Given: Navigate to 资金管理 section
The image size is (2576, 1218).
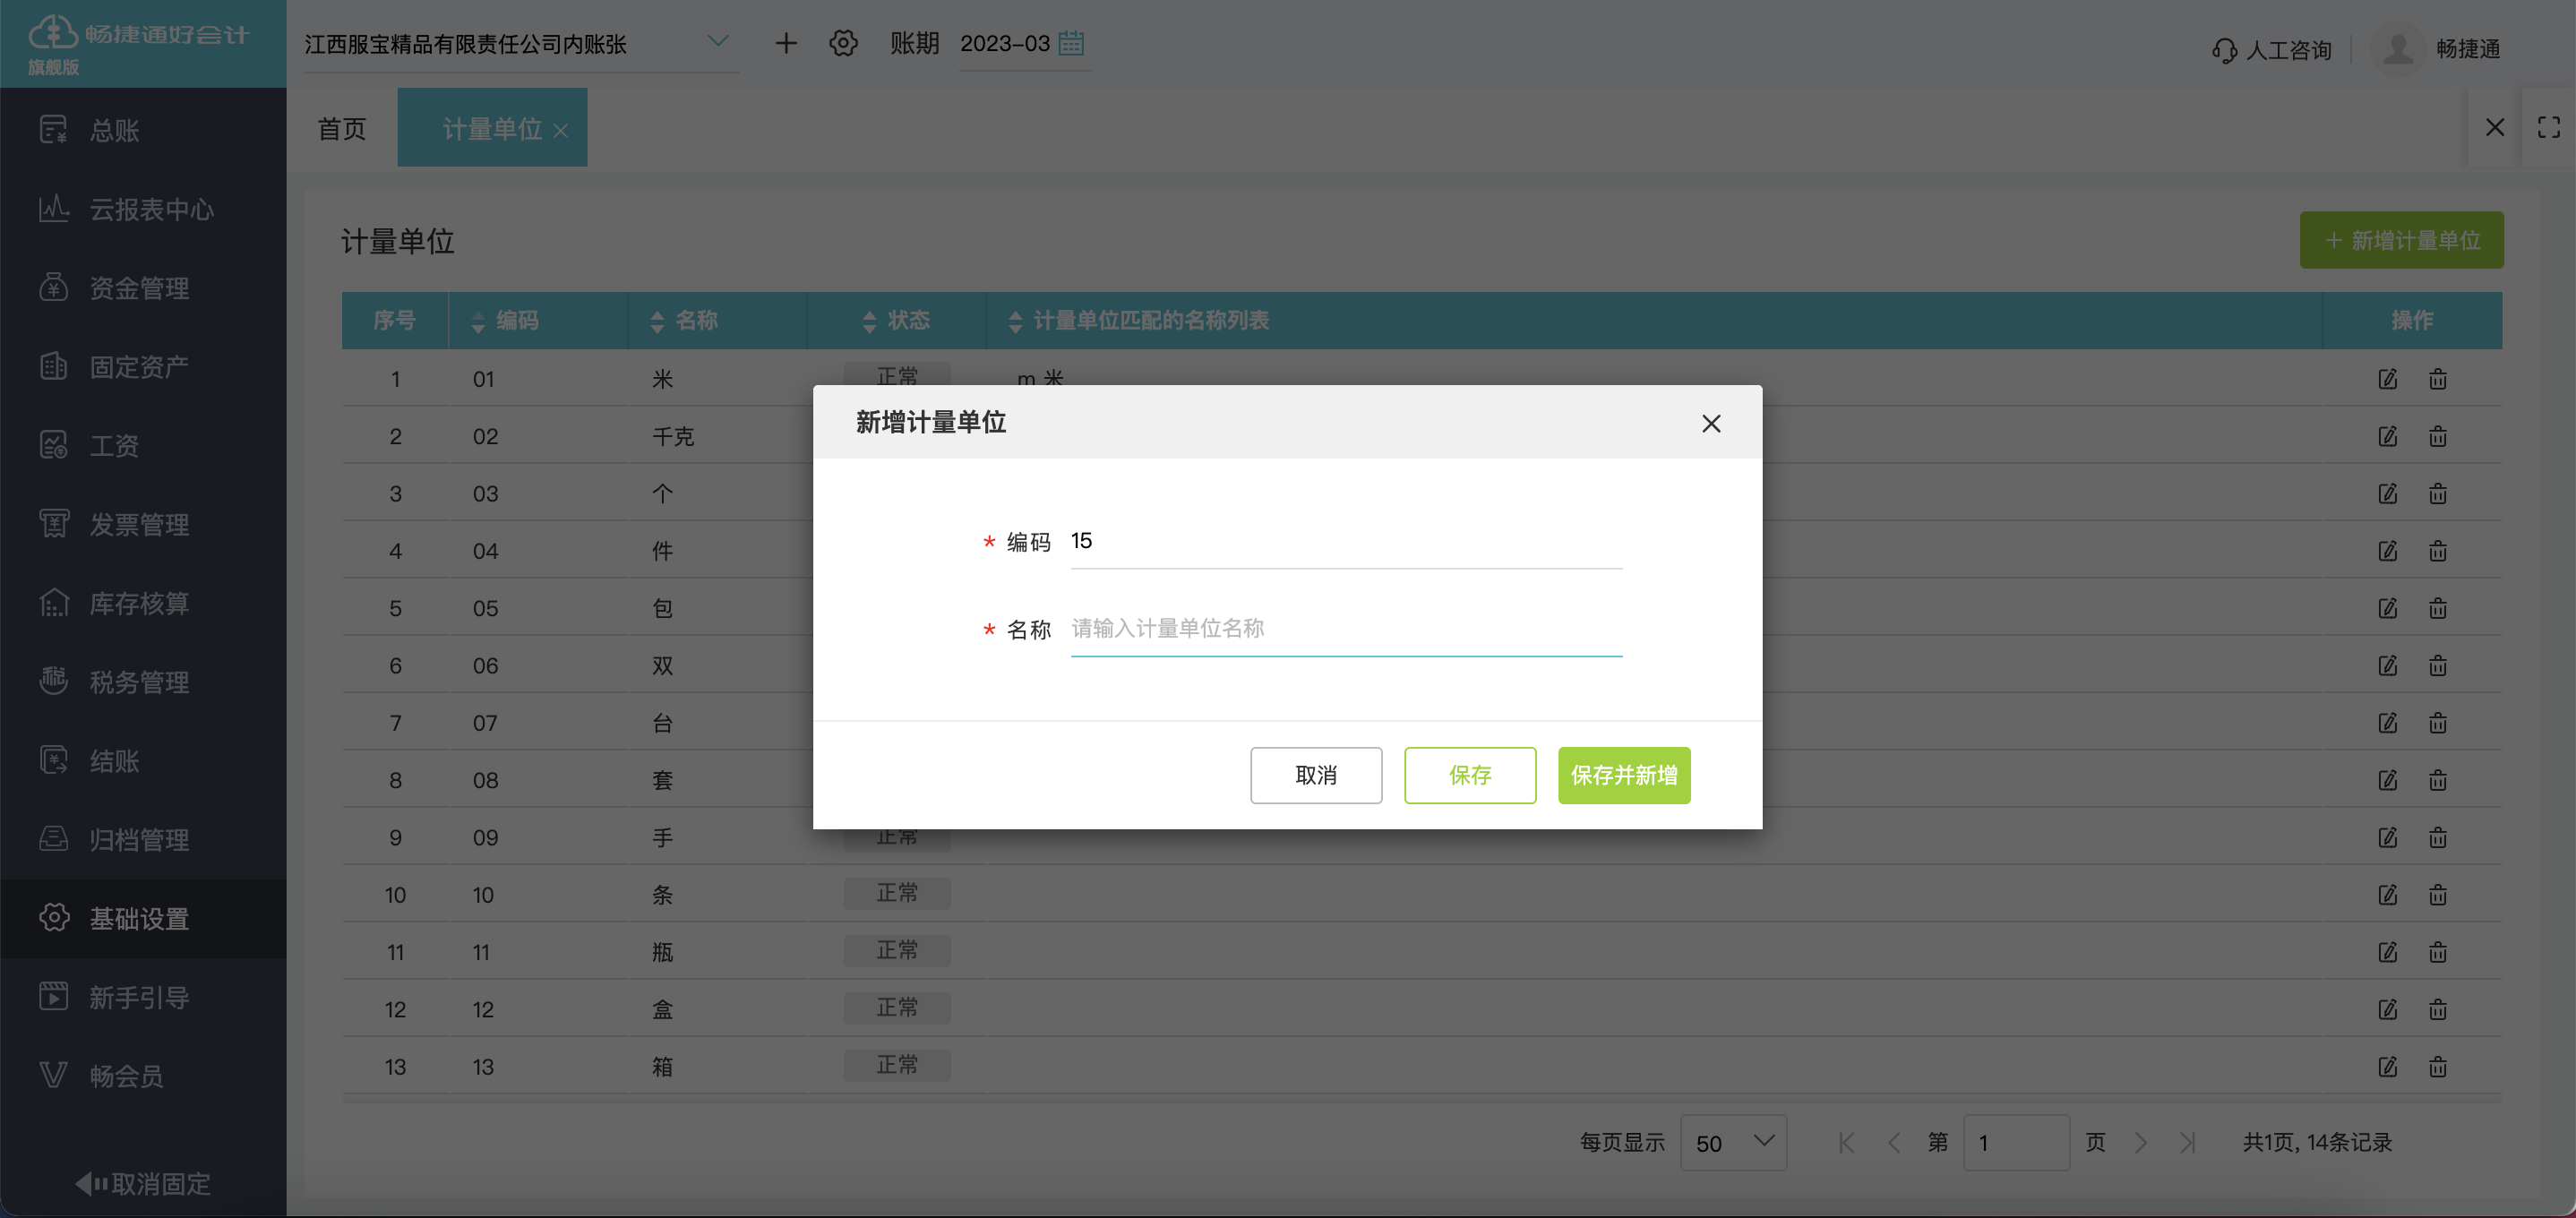Looking at the screenshot, I should (x=142, y=287).
